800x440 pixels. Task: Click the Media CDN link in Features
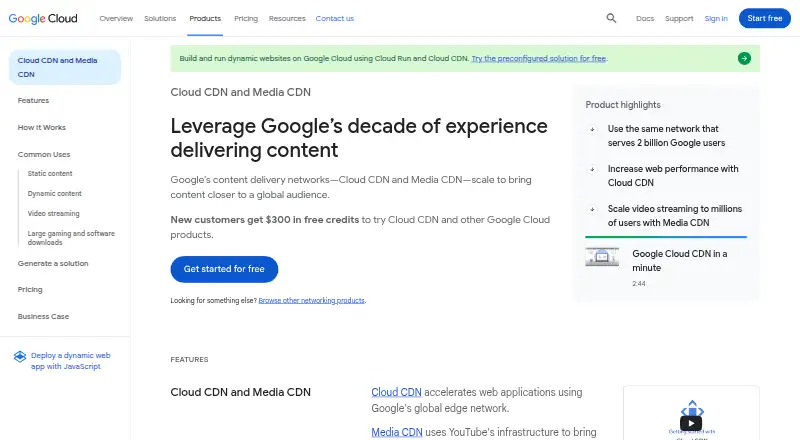coord(397,432)
